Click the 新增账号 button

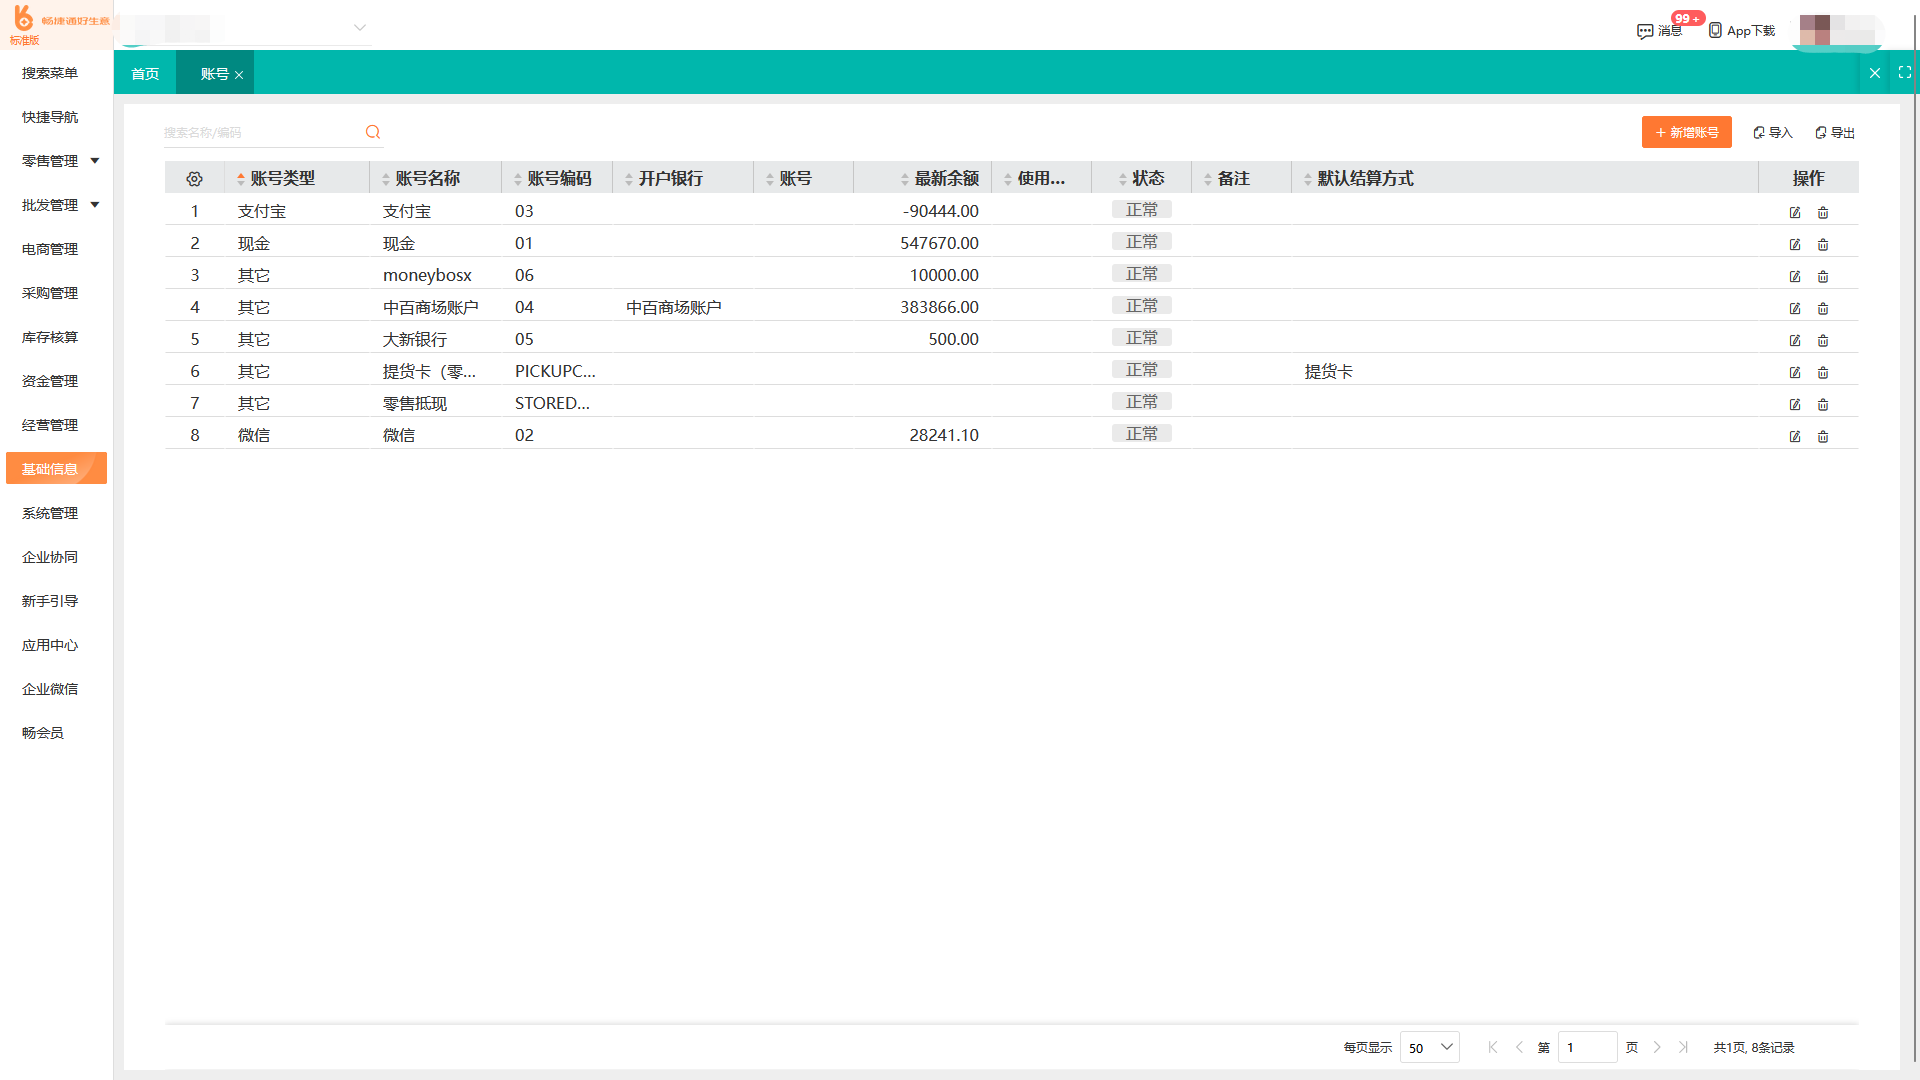tap(1689, 132)
